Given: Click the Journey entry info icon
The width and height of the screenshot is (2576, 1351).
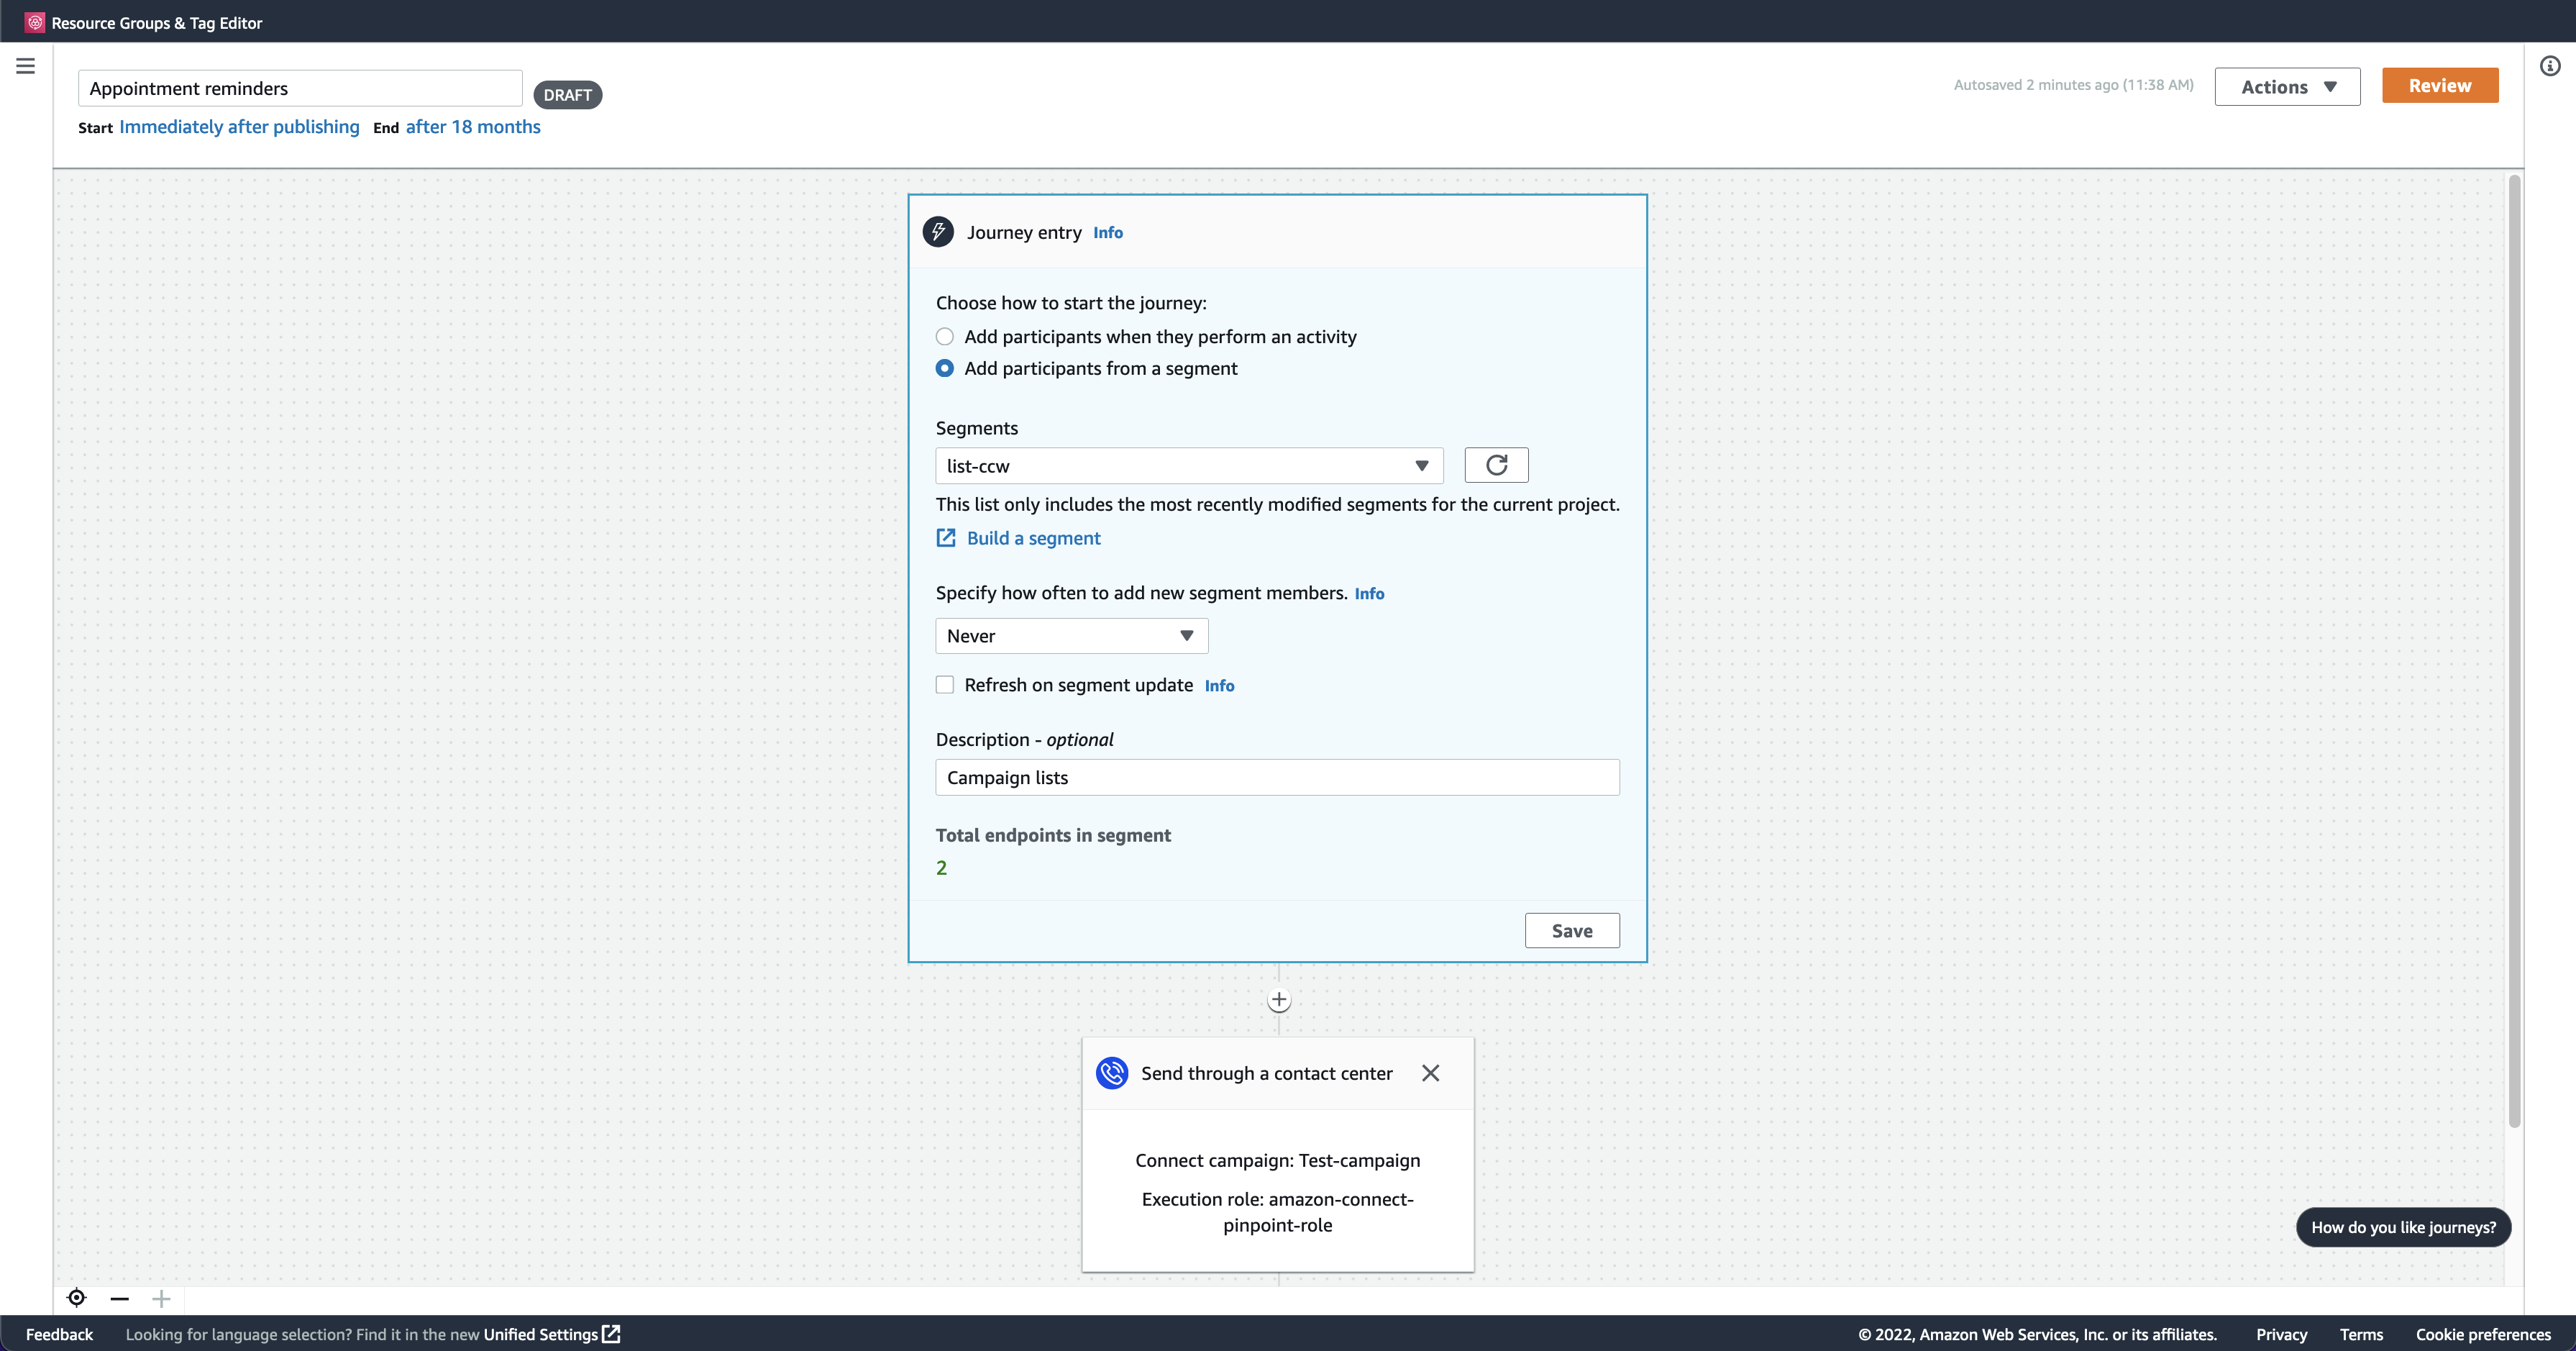Looking at the screenshot, I should [1107, 232].
